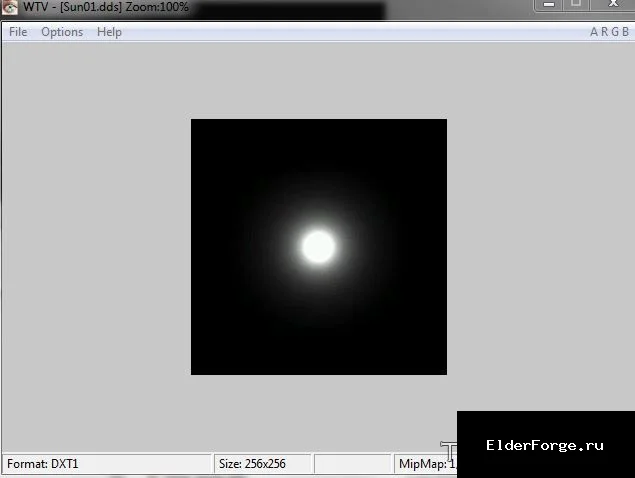Viewport: 635px width, 478px height.
Task: Click the WTV app icon in title bar
Action: (10, 8)
